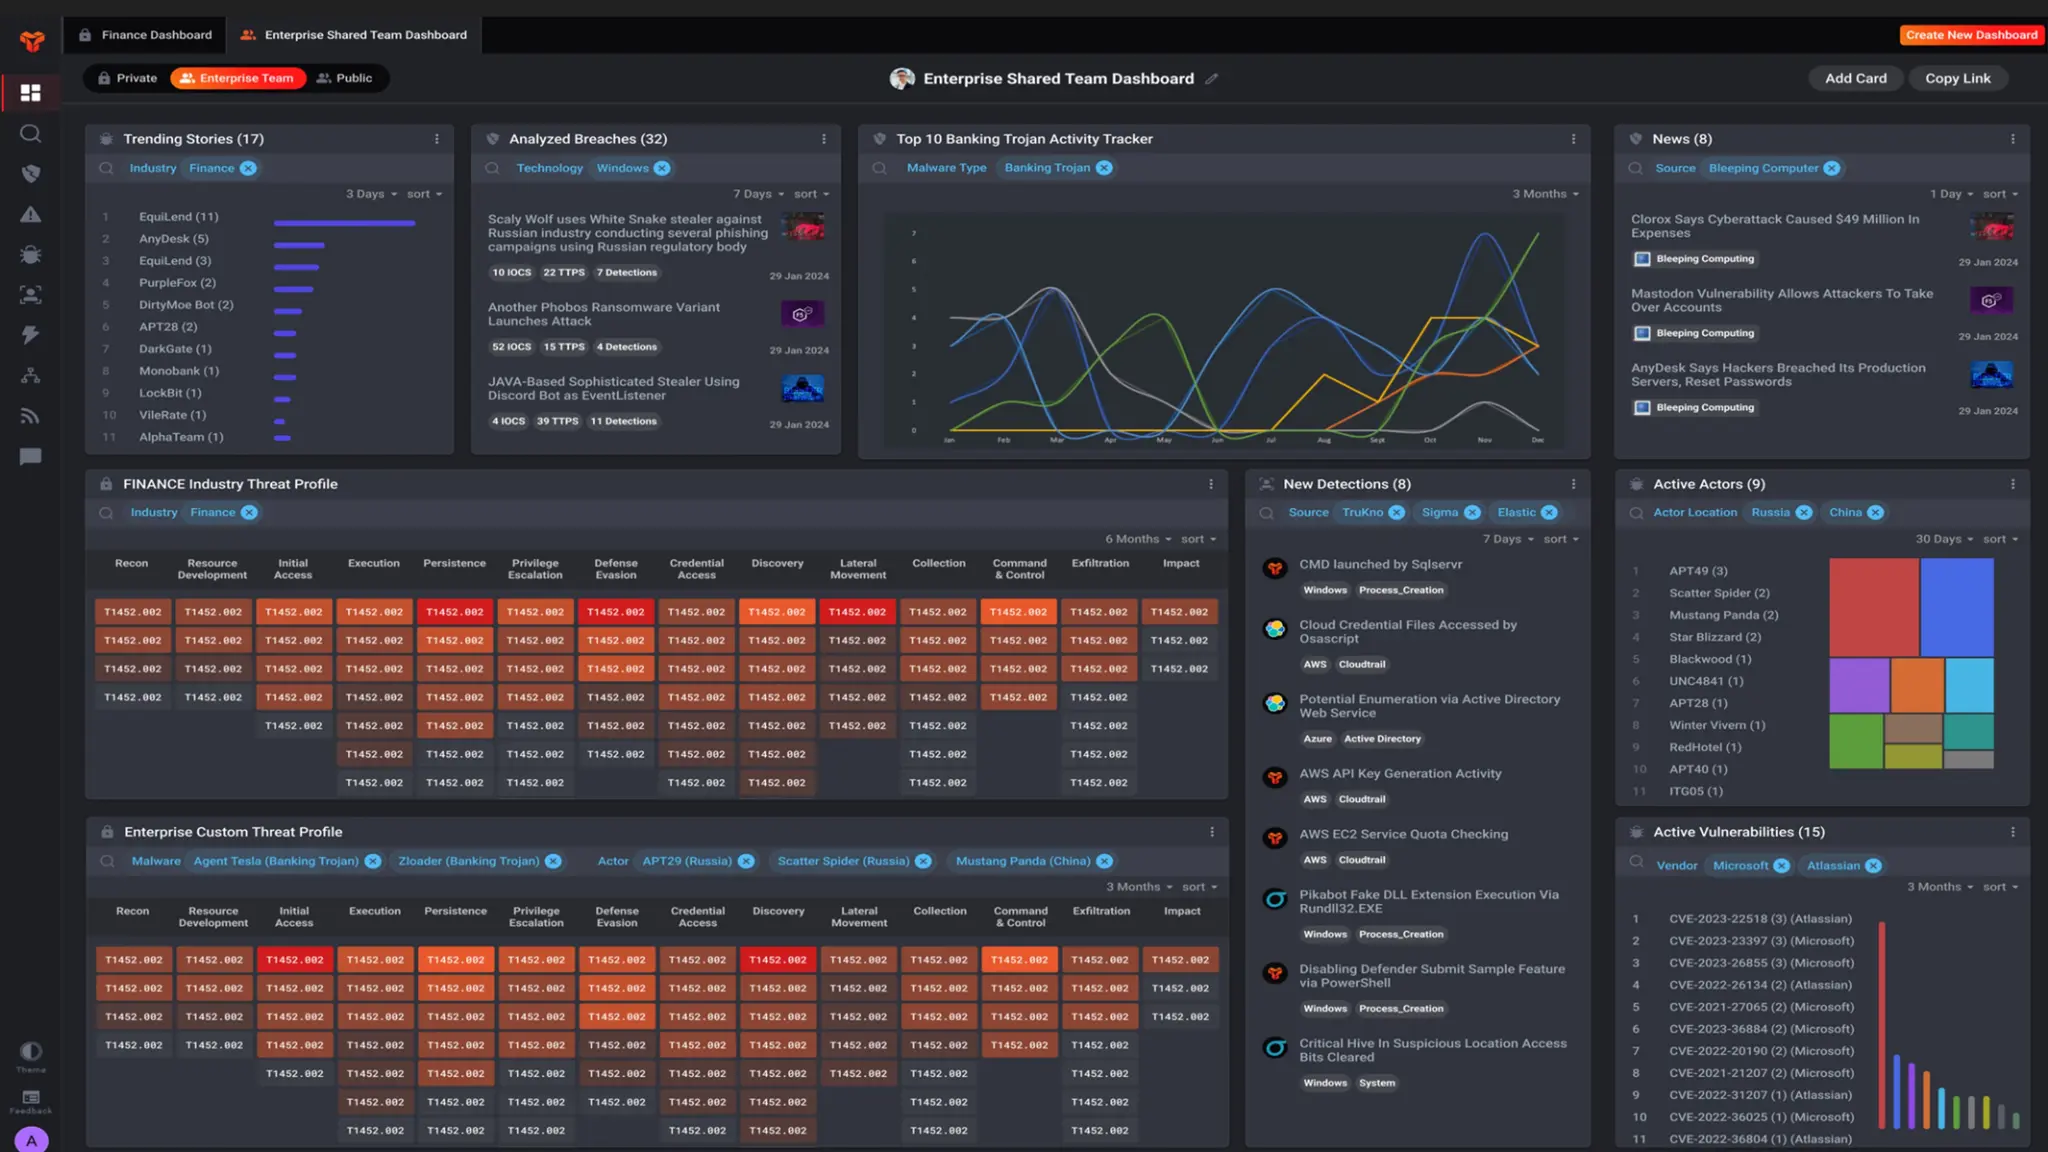Click the red block in Active Actors treemap
2048x1152 pixels.
click(1873, 607)
